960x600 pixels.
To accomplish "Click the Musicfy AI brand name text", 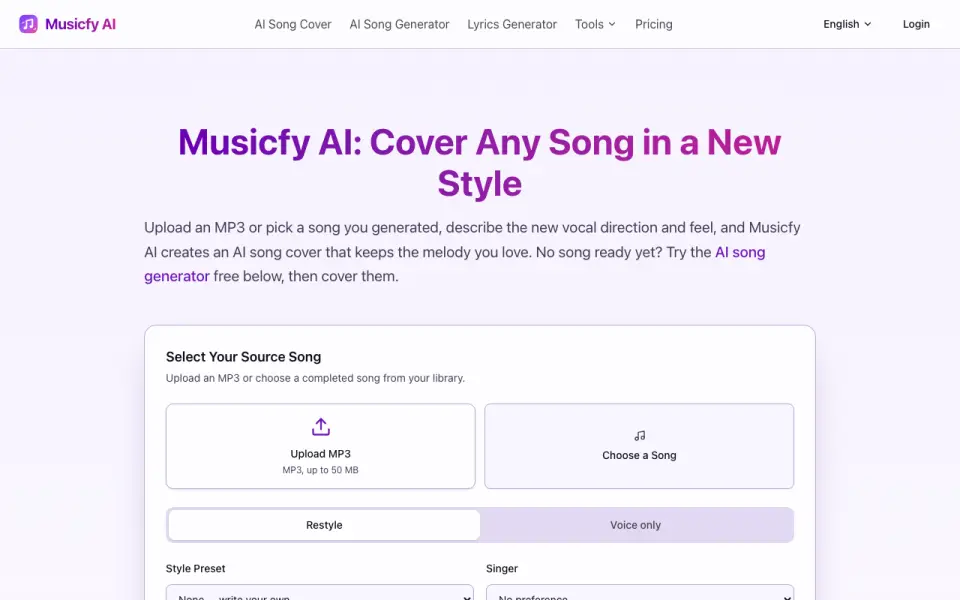I will coord(80,24).
